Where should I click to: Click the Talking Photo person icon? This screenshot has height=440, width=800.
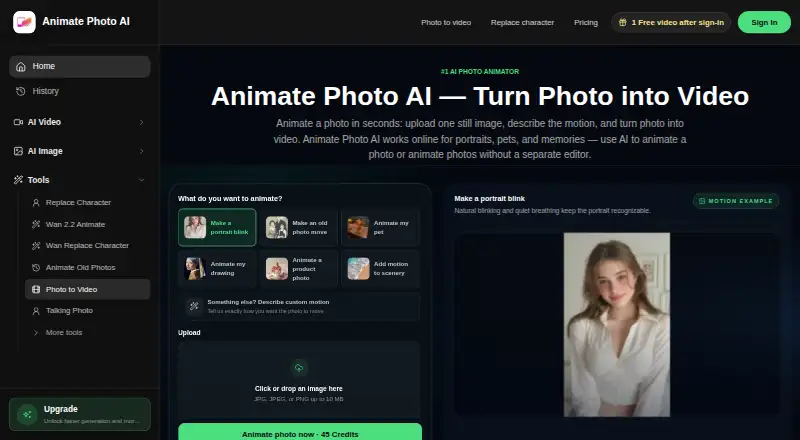[36, 311]
